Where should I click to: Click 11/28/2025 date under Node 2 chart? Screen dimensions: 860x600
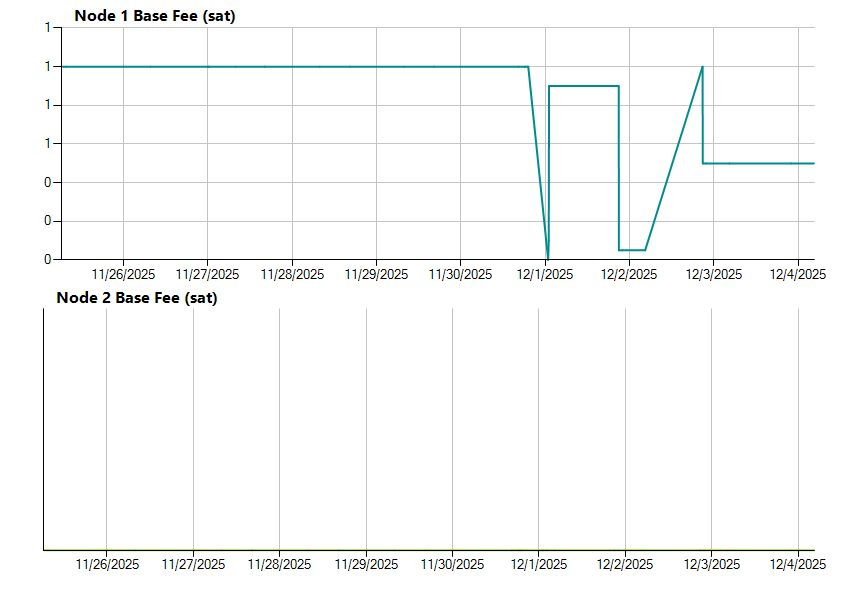pyautogui.click(x=280, y=565)
